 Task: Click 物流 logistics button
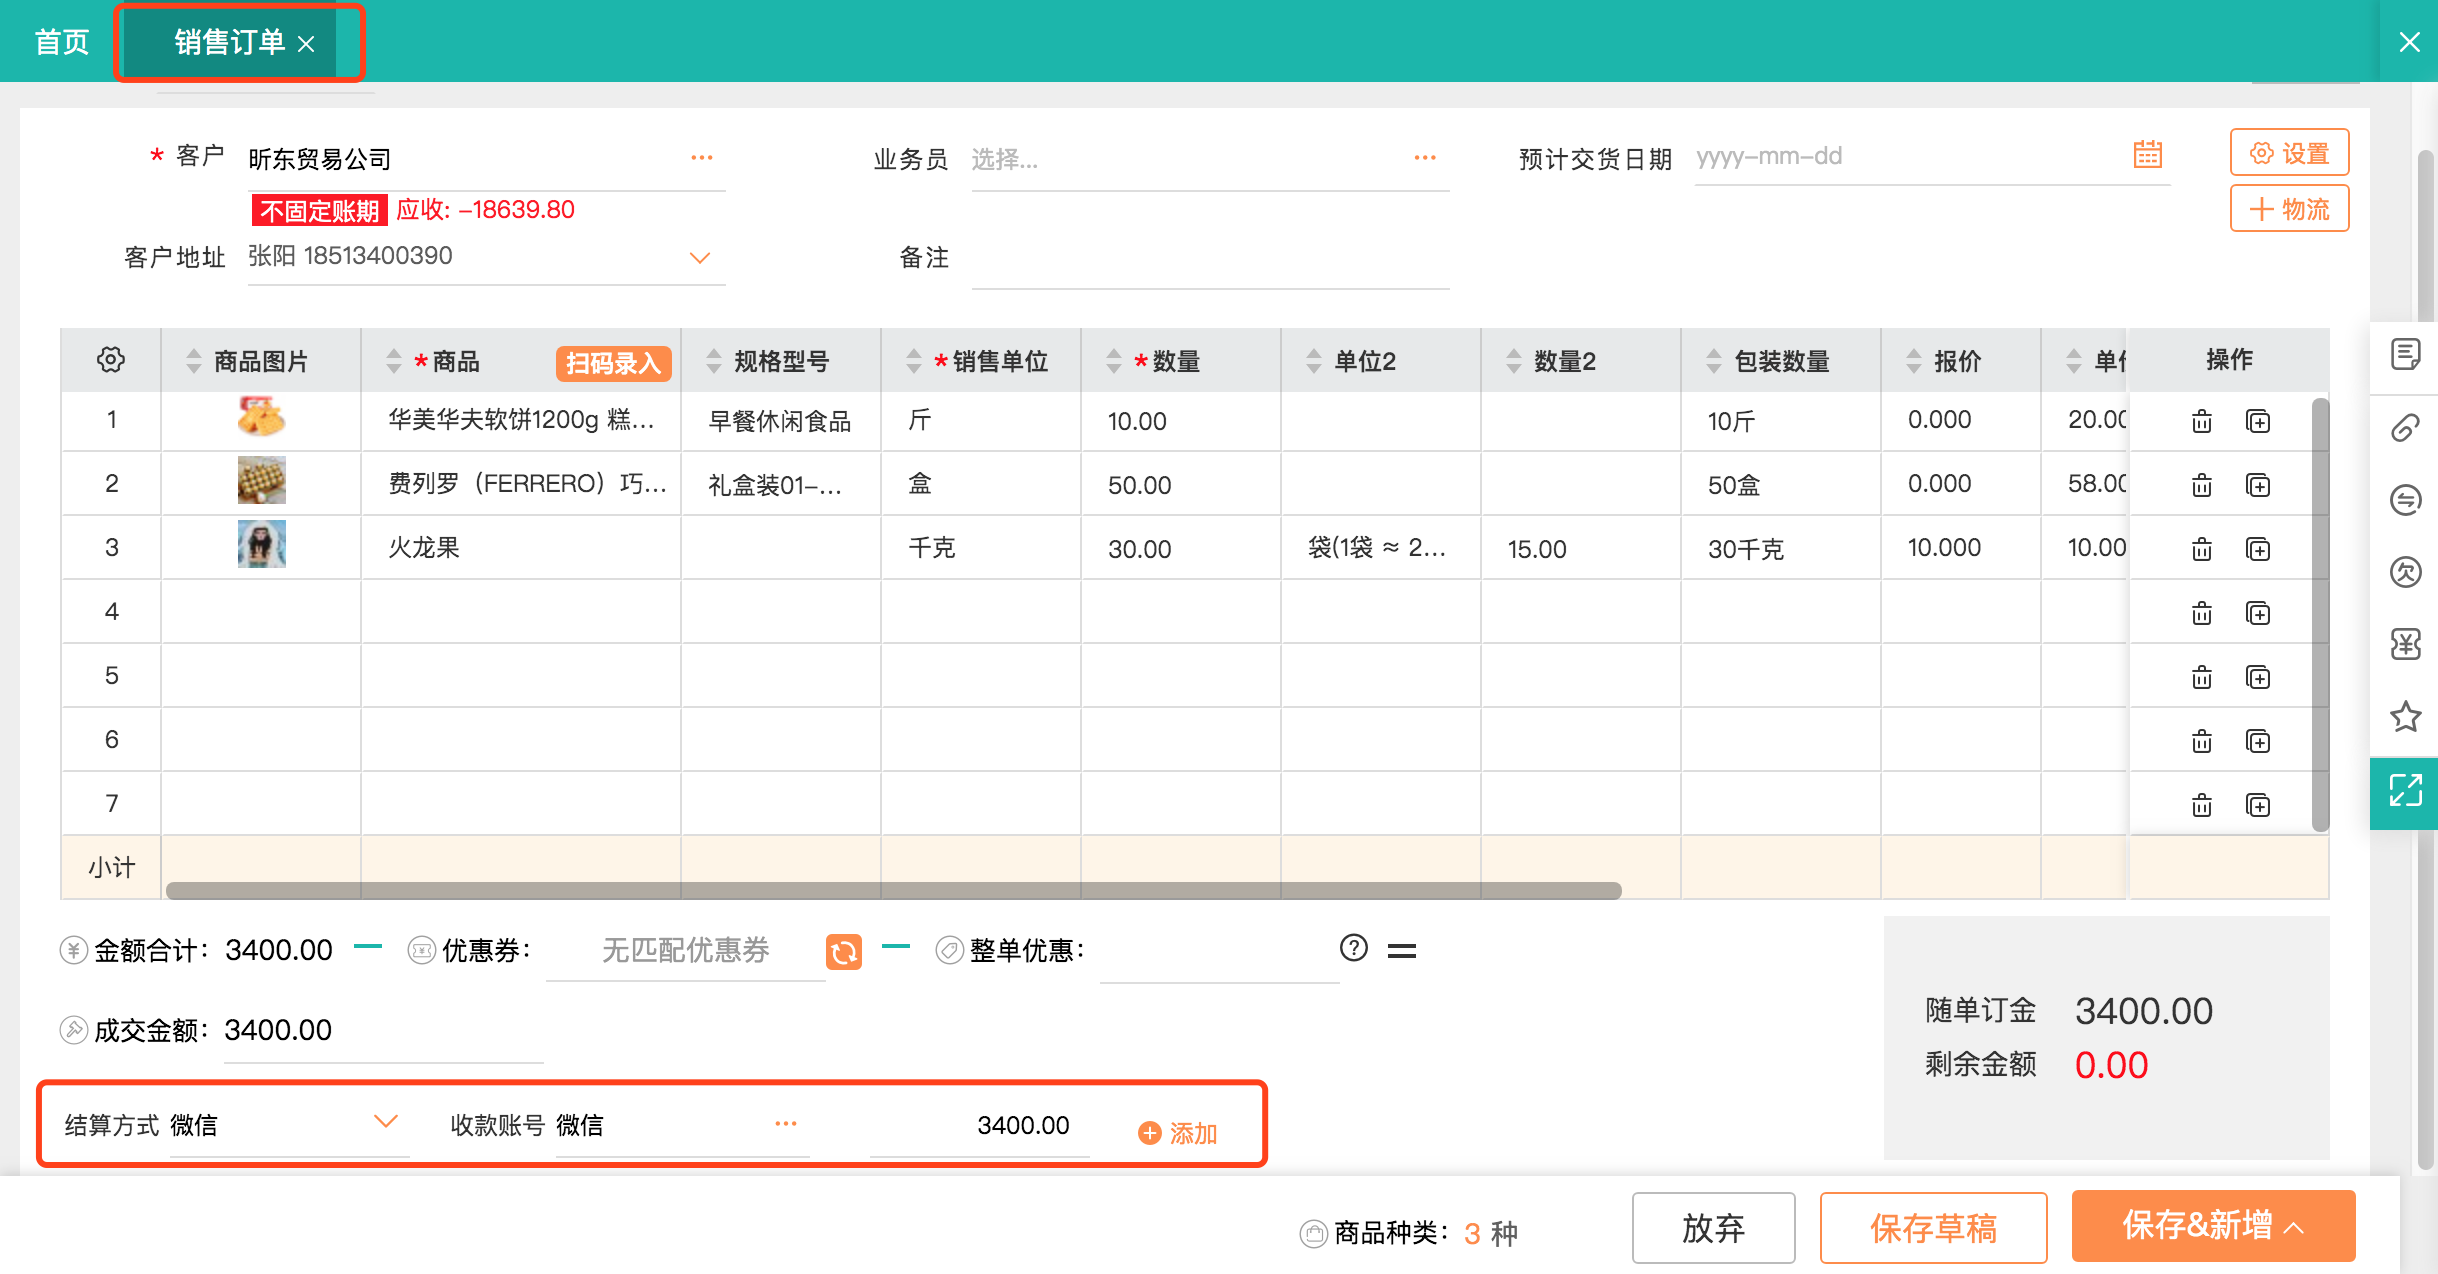[2291, 208]
